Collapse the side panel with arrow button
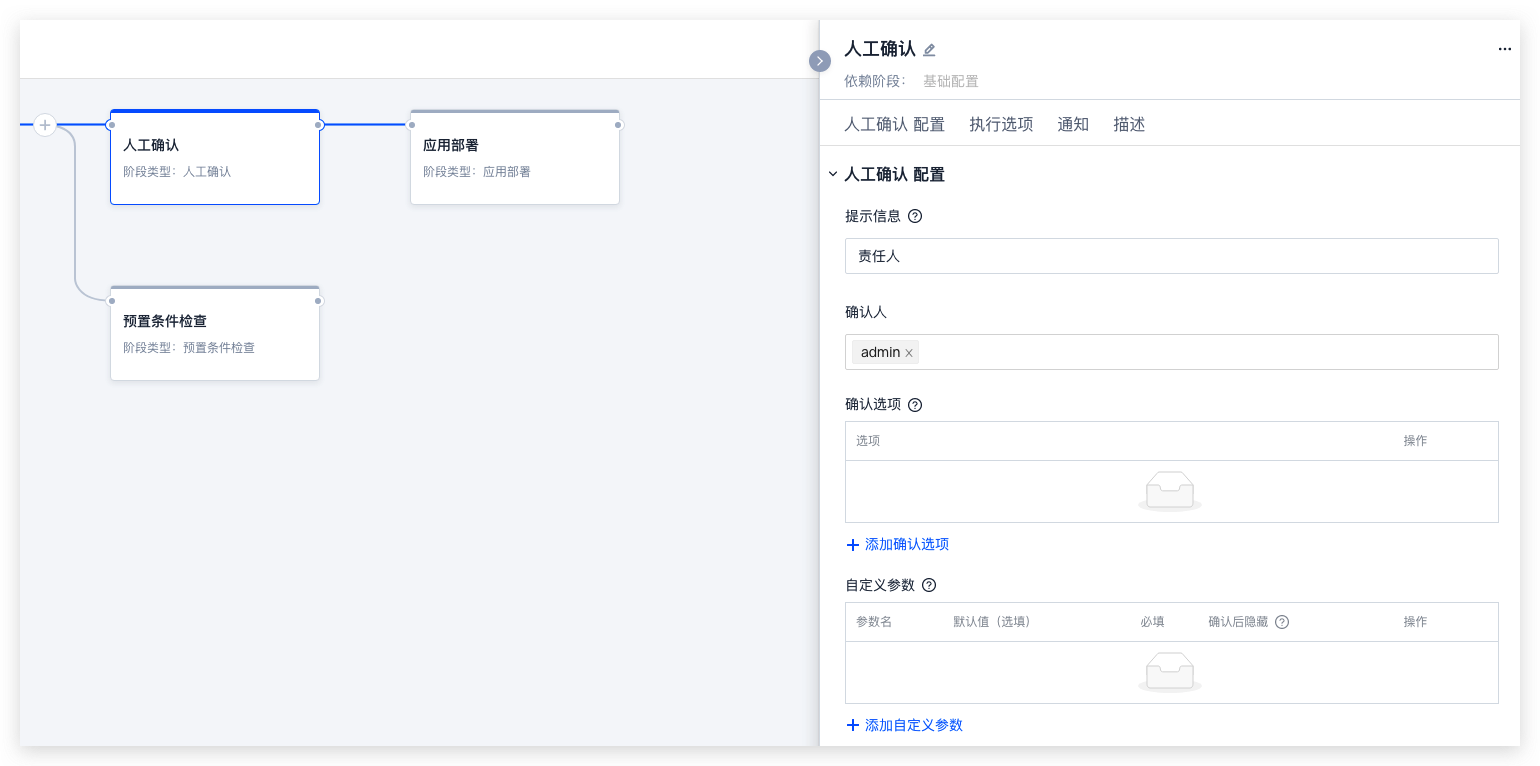The image size is (1540, 766). coord(819,61)
